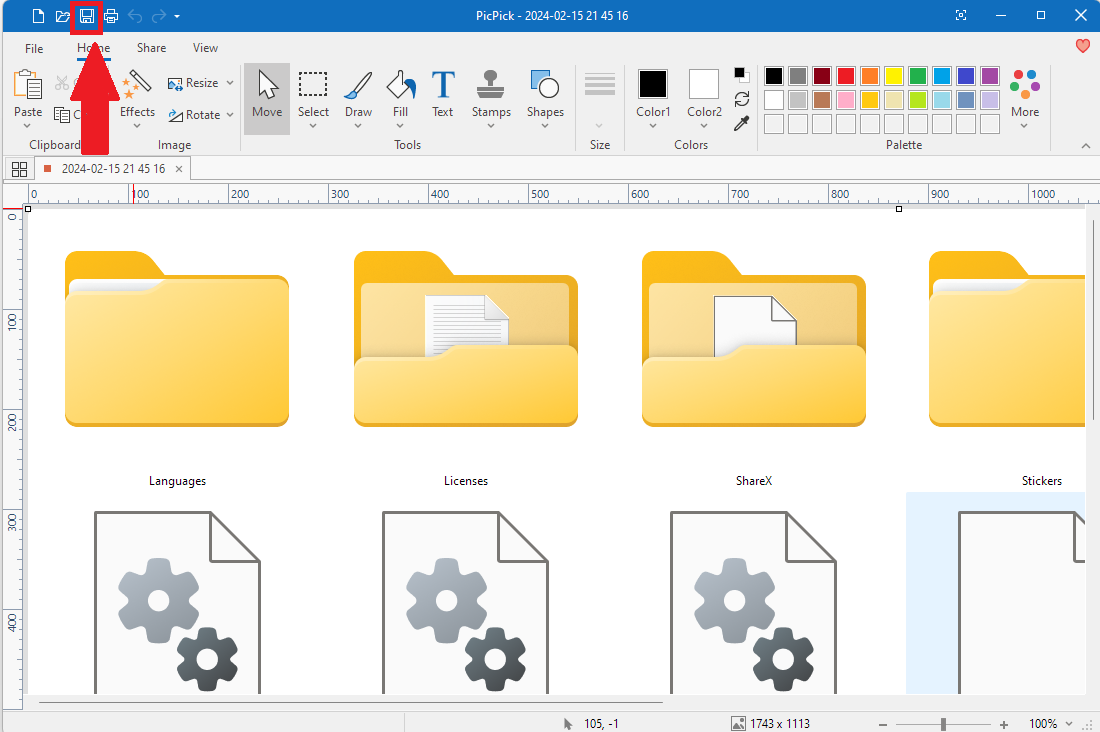
Task: Open the File menu
Action: pyautogui.click(x=33, y=47)
